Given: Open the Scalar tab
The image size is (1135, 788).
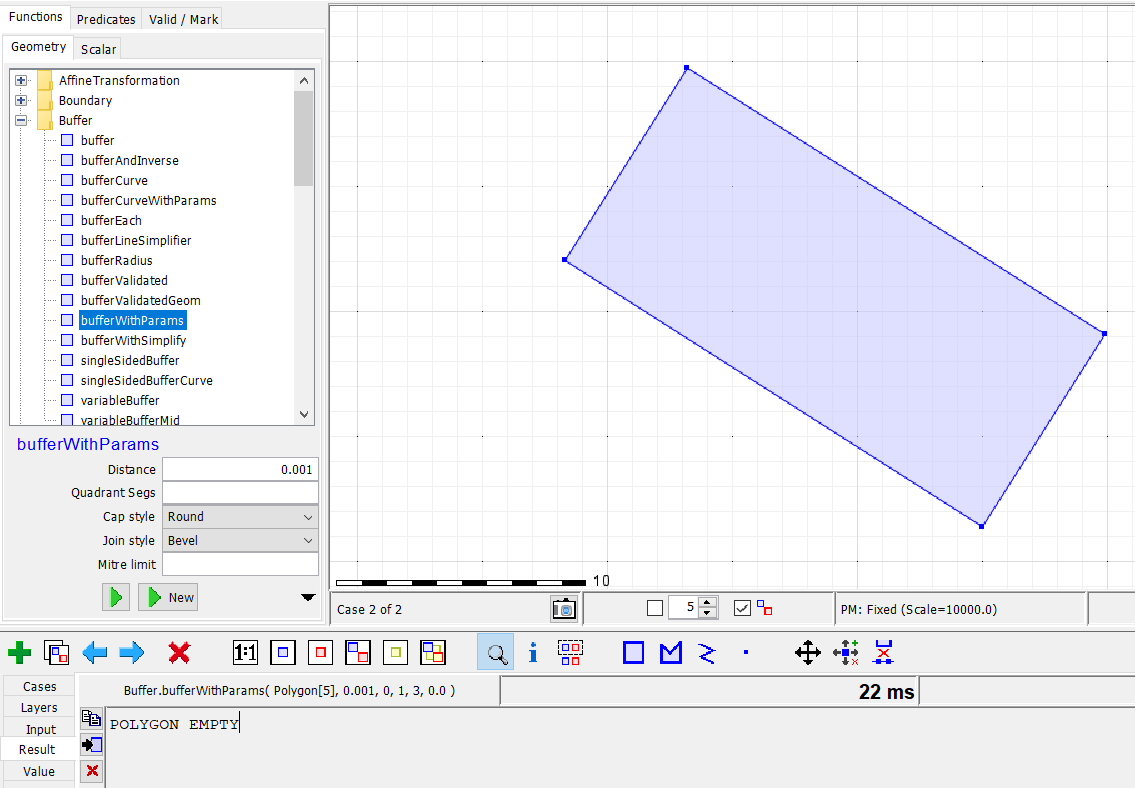Looking at the screenshot, I should (x=99, y=49).
